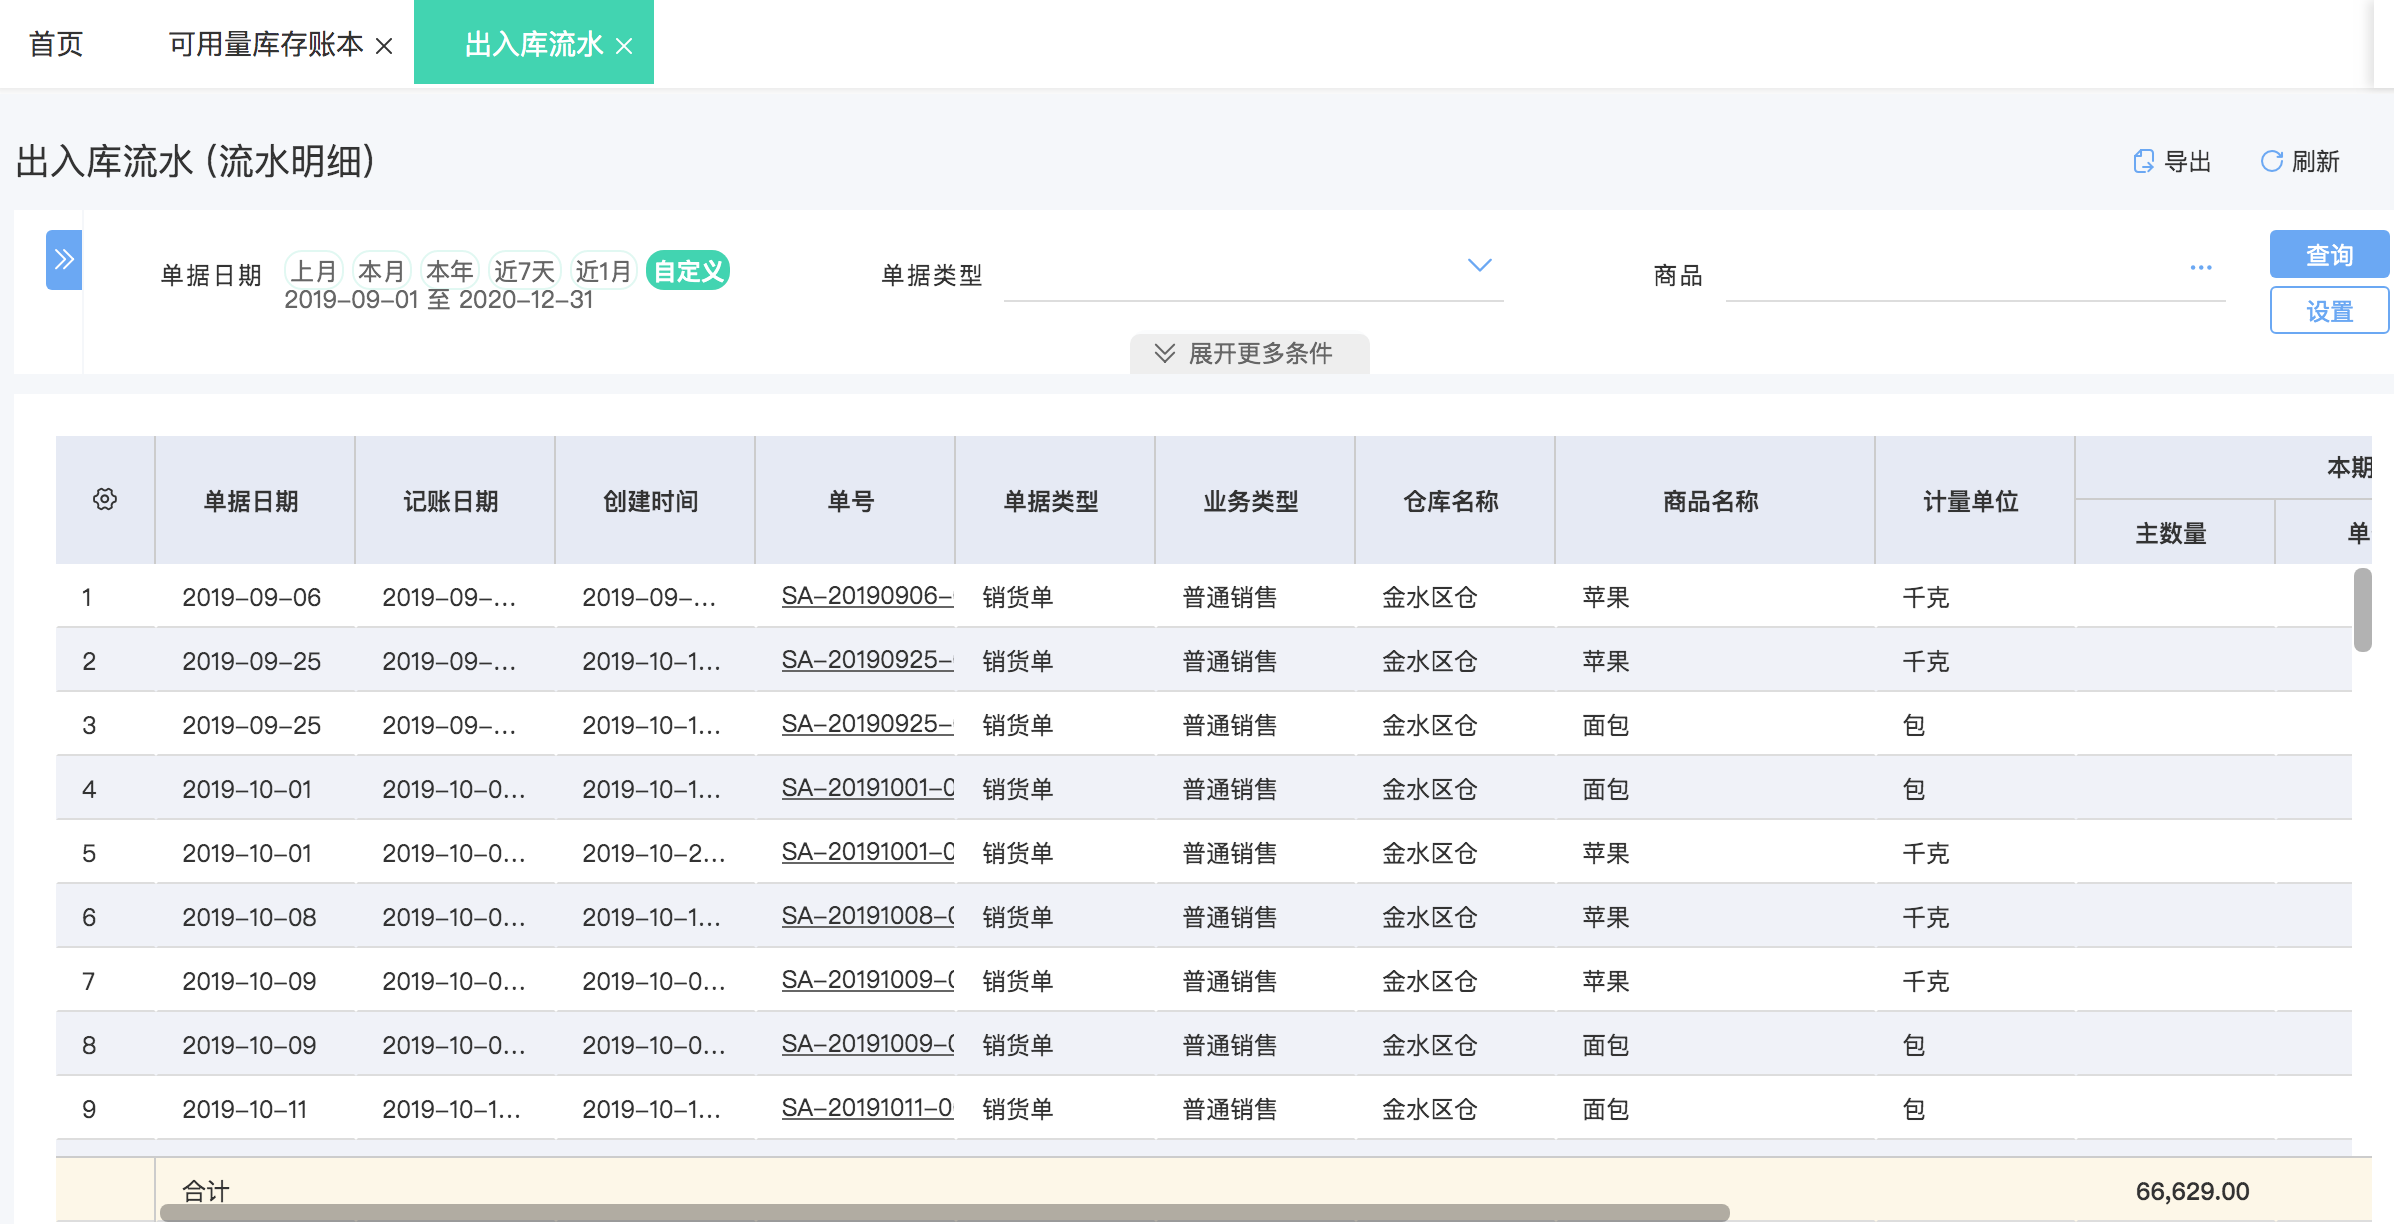The image size is (2394, 1224).
Task: Click the 设置 settings button
Action: (x=2328, y=309)
